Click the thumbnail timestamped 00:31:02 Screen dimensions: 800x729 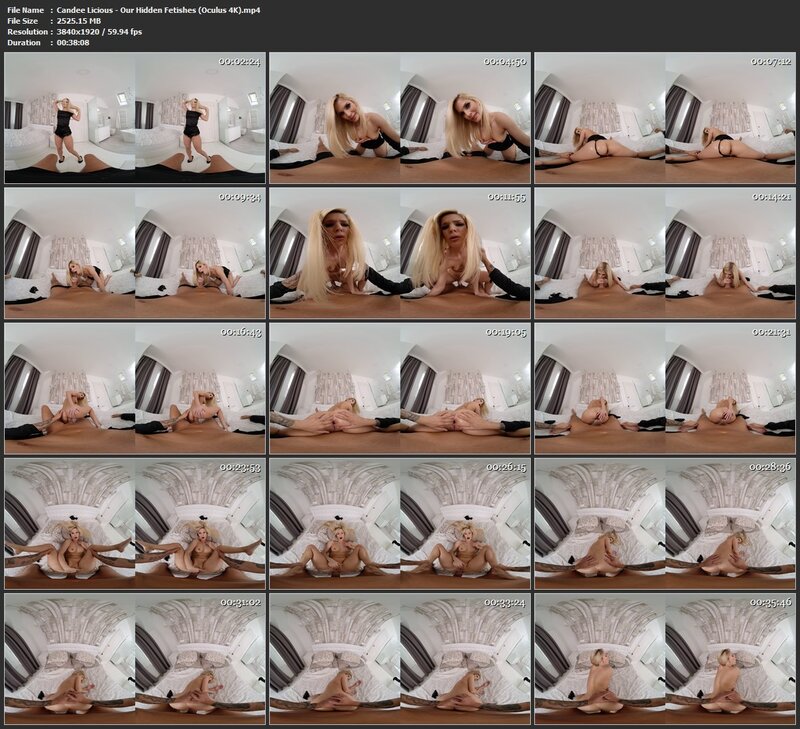135,658
